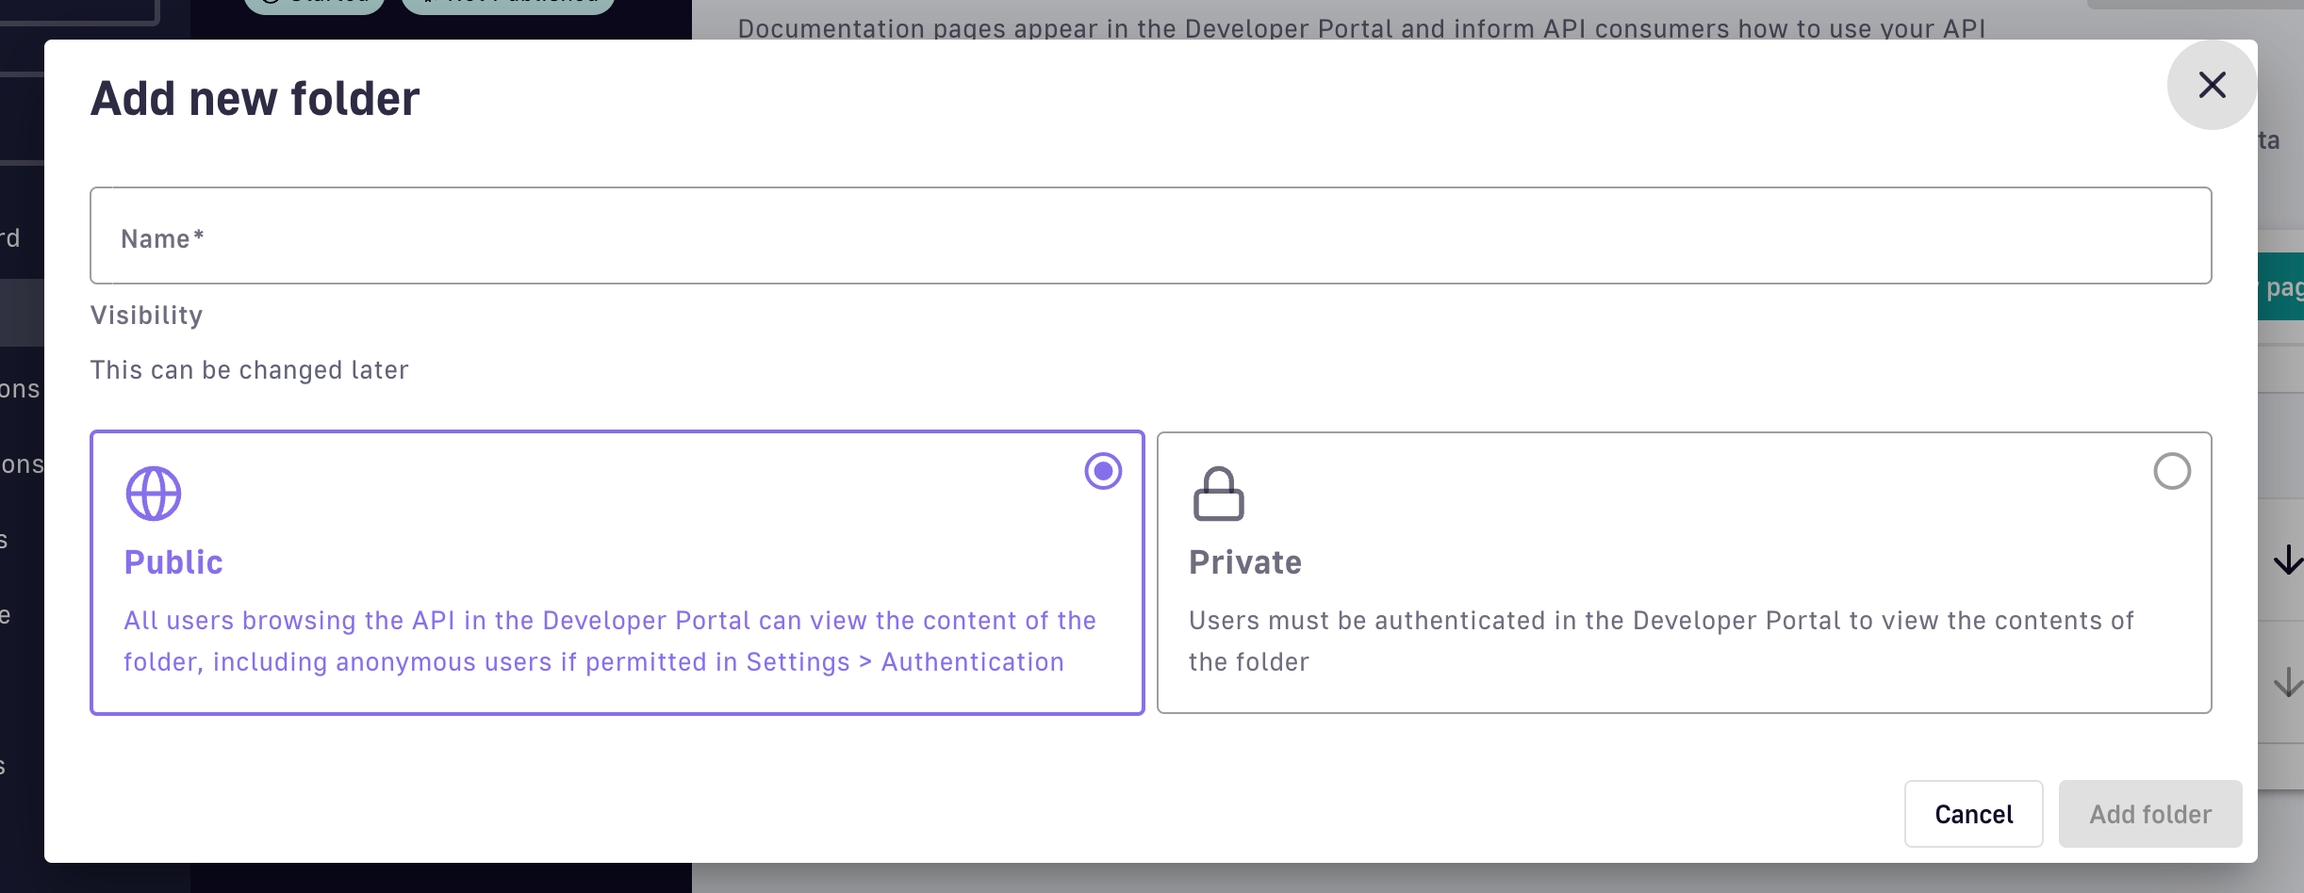Click the Public description about anonymous users

(x=609, y=641)
